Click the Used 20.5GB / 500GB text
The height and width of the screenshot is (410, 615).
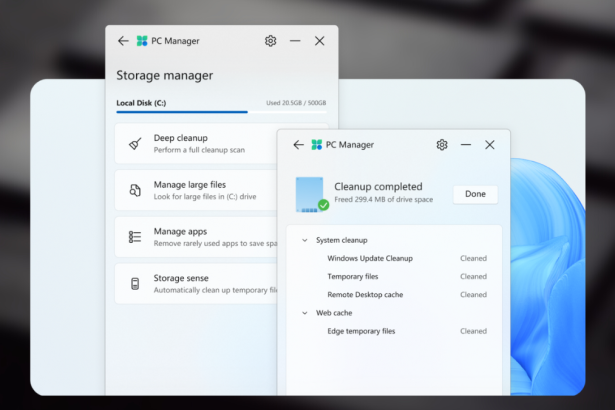pyautogui.click(x=296, y=103)
